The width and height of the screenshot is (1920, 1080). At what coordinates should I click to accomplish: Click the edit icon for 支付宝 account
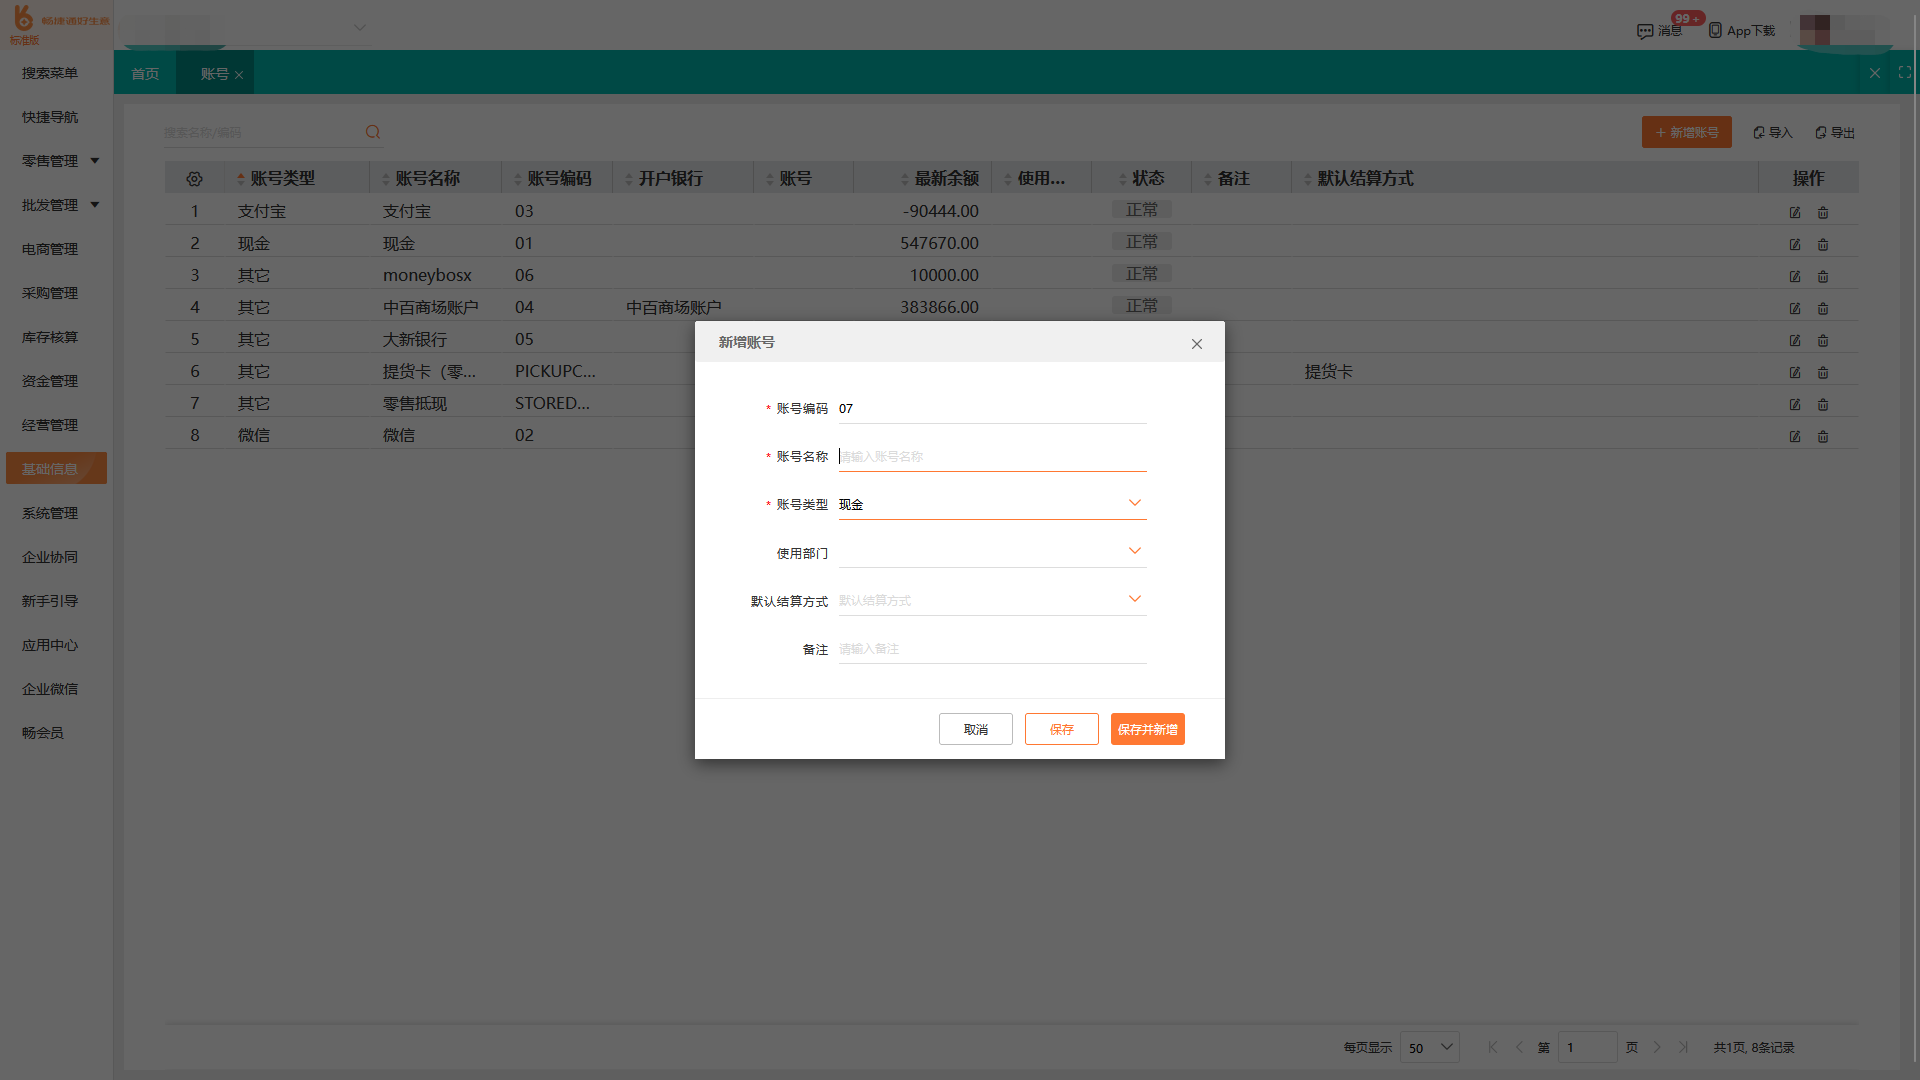coord(1795,212)
